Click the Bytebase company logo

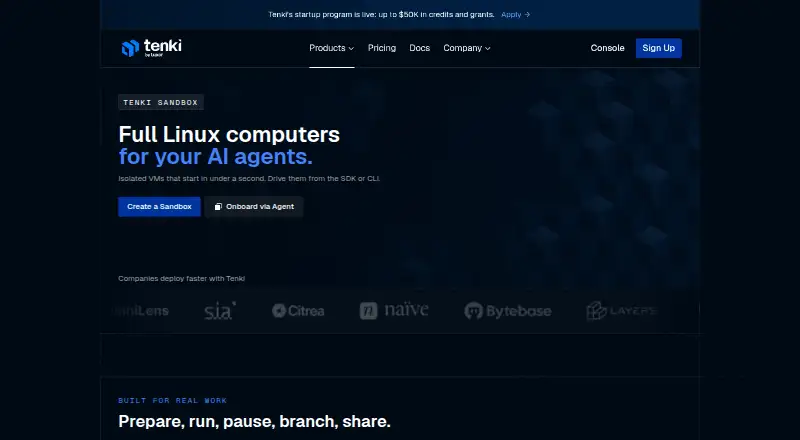click(508, 310)
